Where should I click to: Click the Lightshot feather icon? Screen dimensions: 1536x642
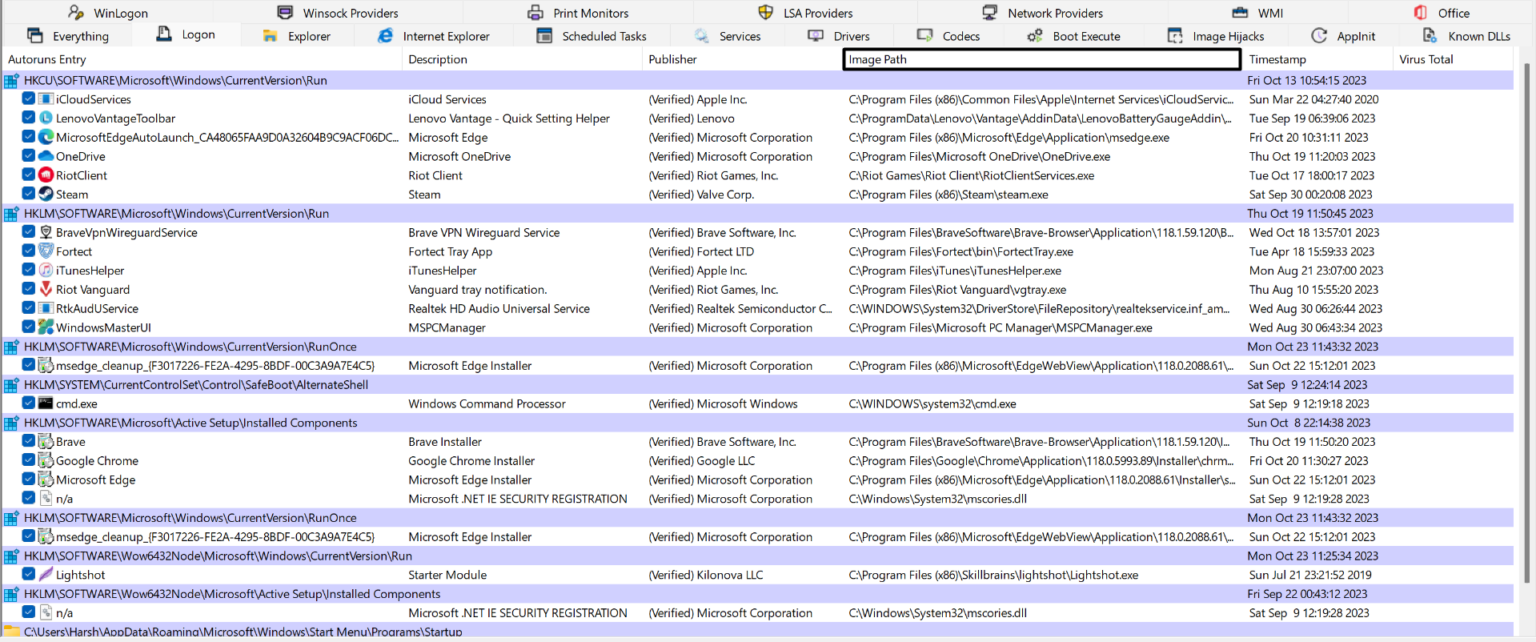(45, 575)
